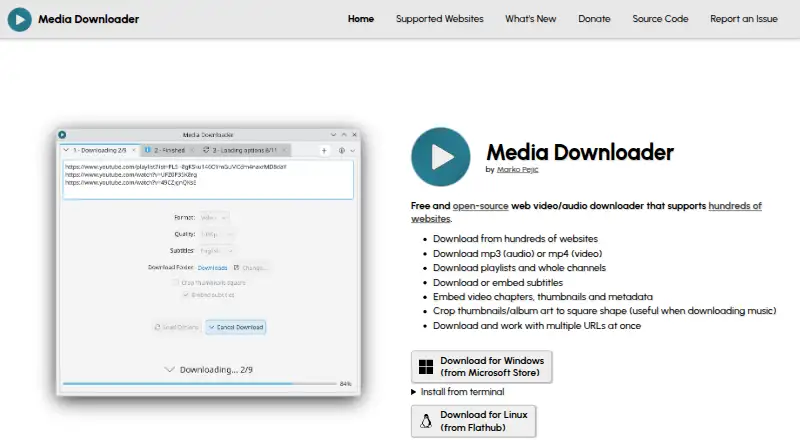Click 'Crop thumbnails/album art to square shape' bullet
800x440 pixels.
tap(604, 311)
